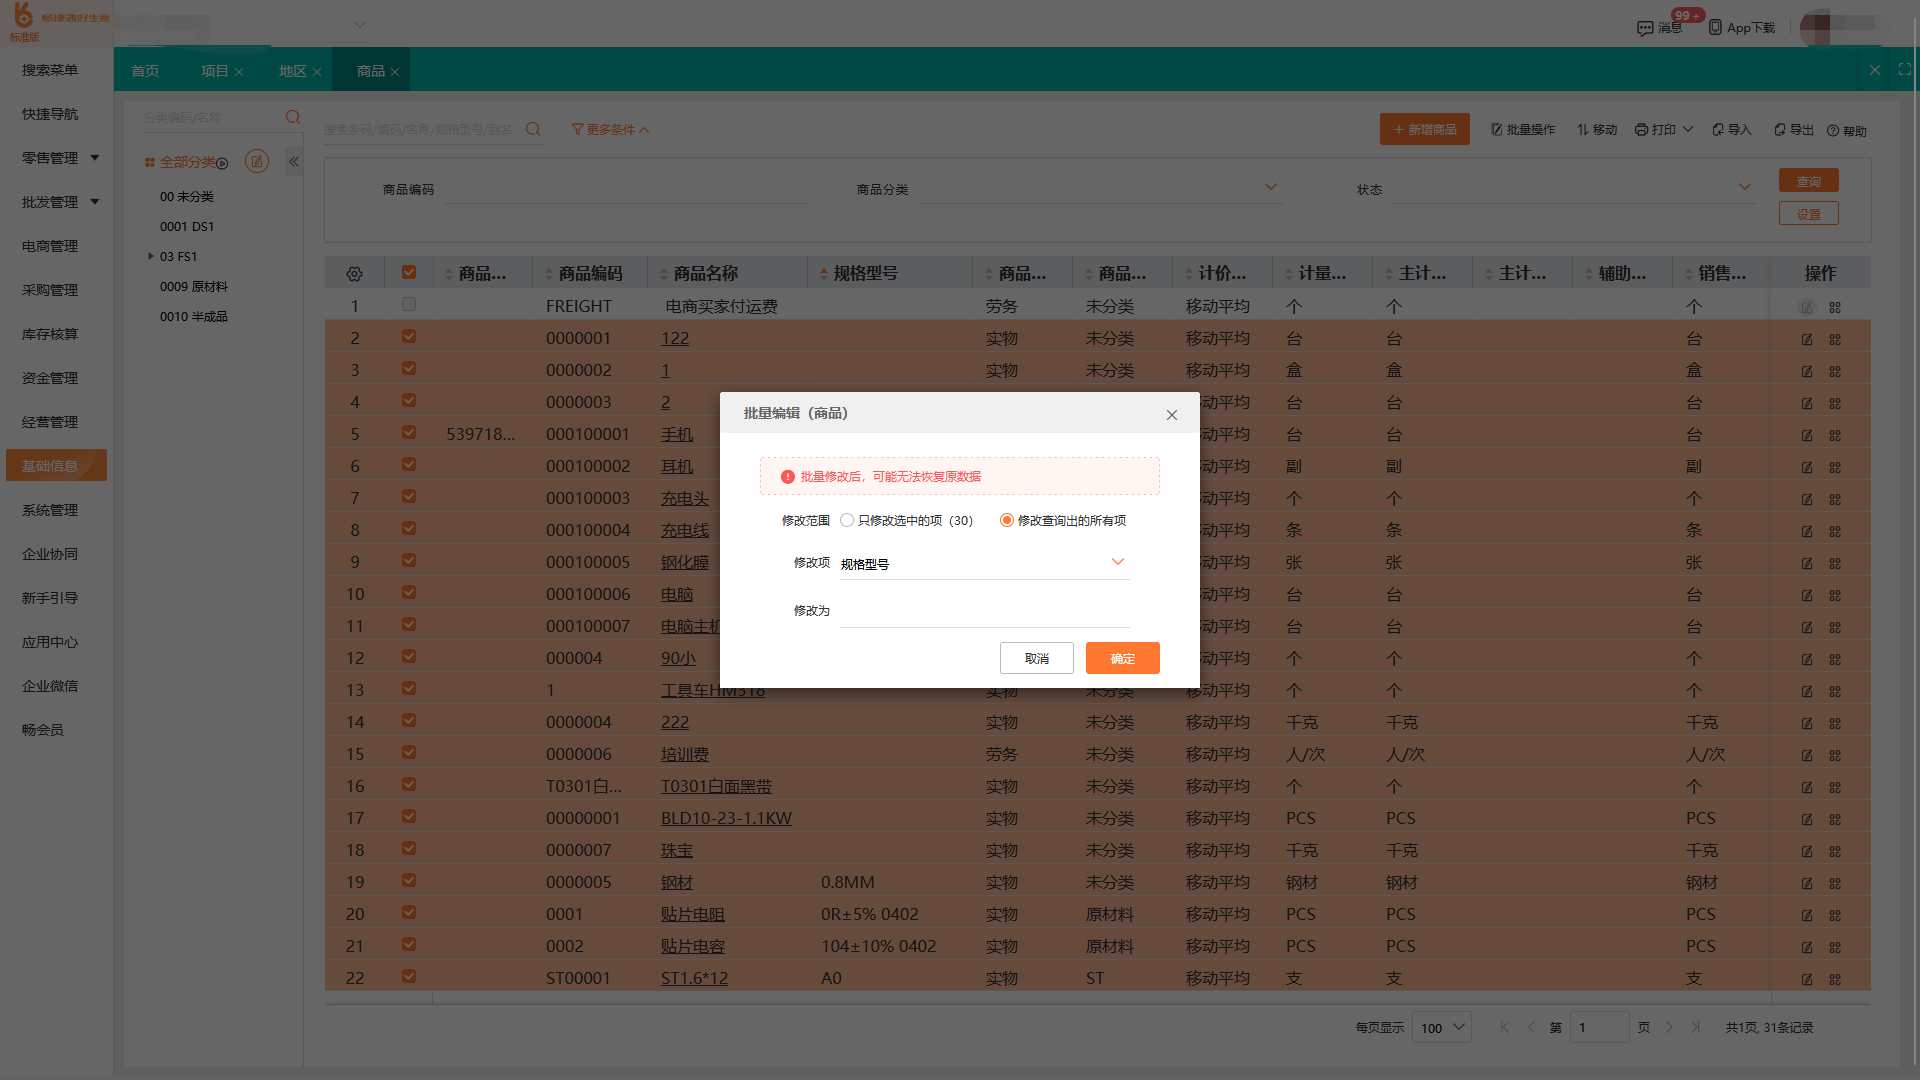This screenshot has width=1920, height=1080.
Task: Select 只修改选中的项 radio button
Action: [x=845, y=520]
